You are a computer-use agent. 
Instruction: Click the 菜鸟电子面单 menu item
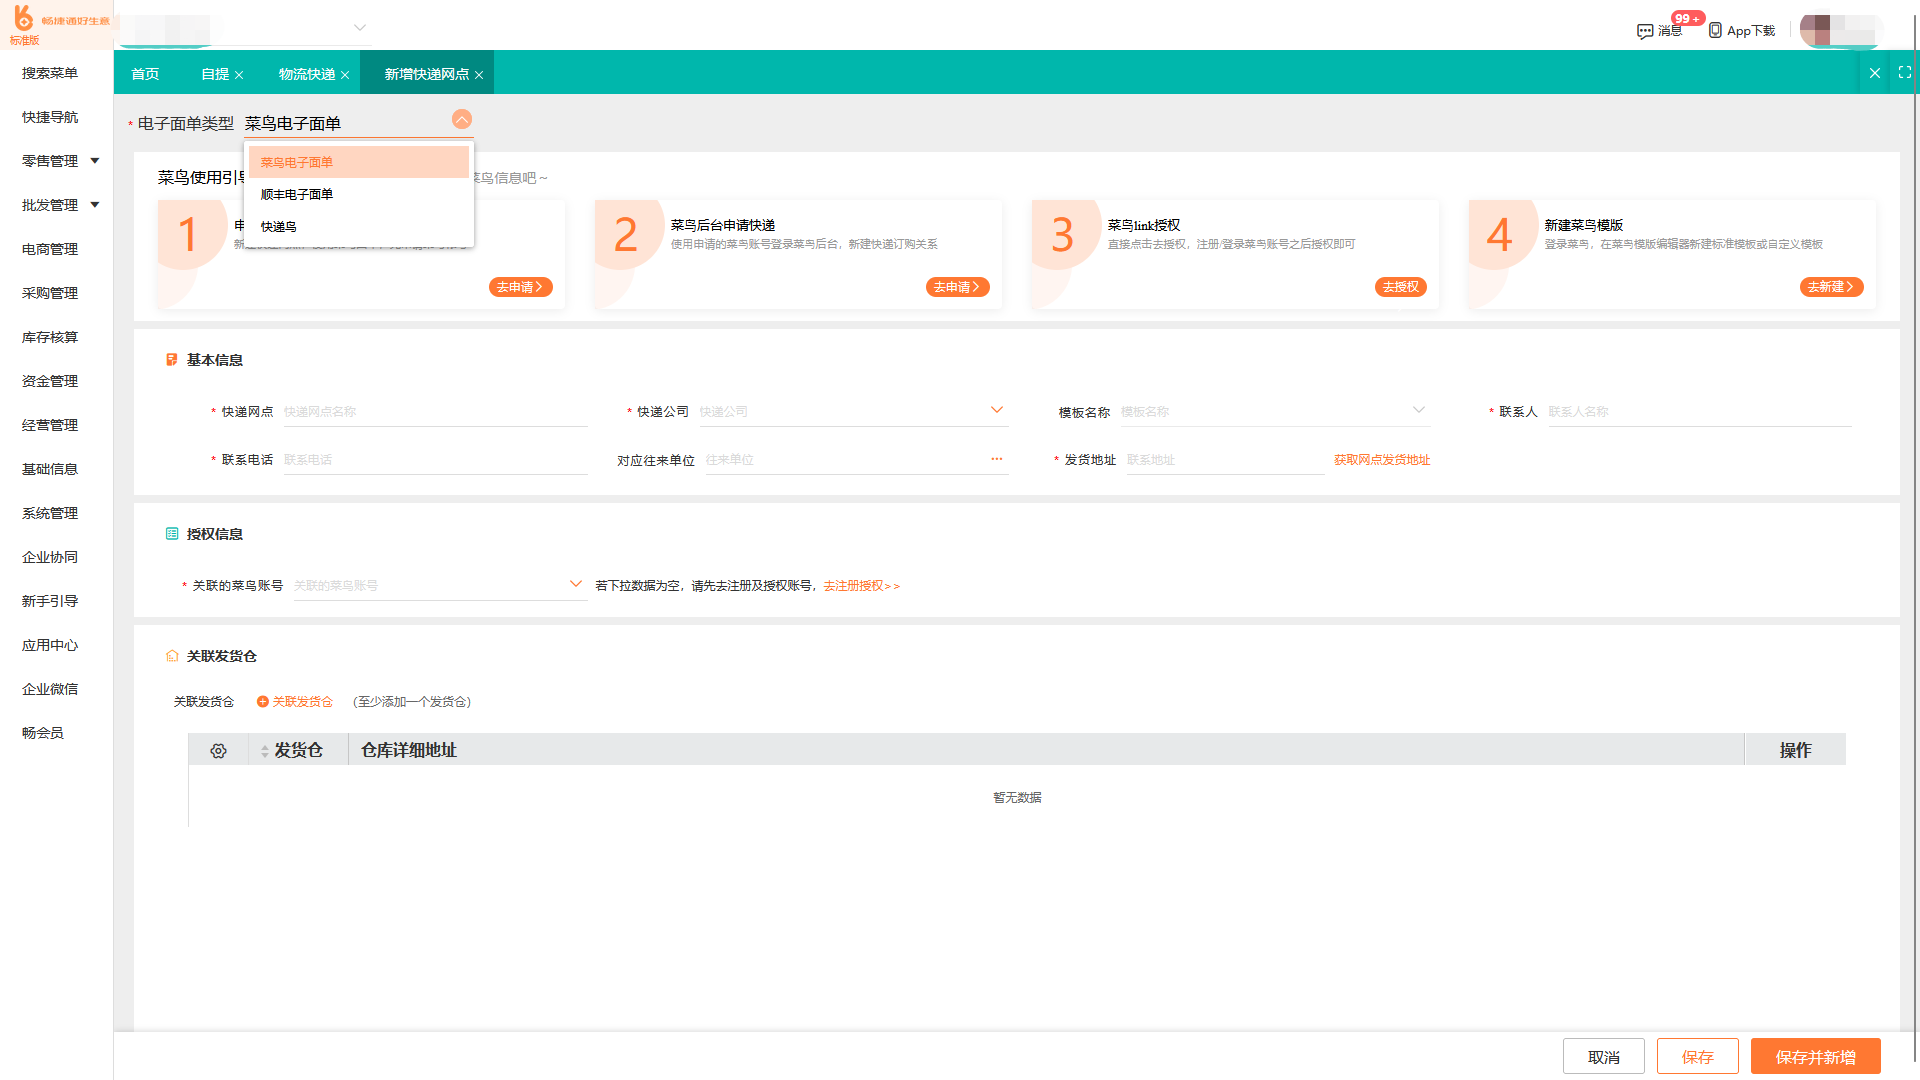point(356,161)
